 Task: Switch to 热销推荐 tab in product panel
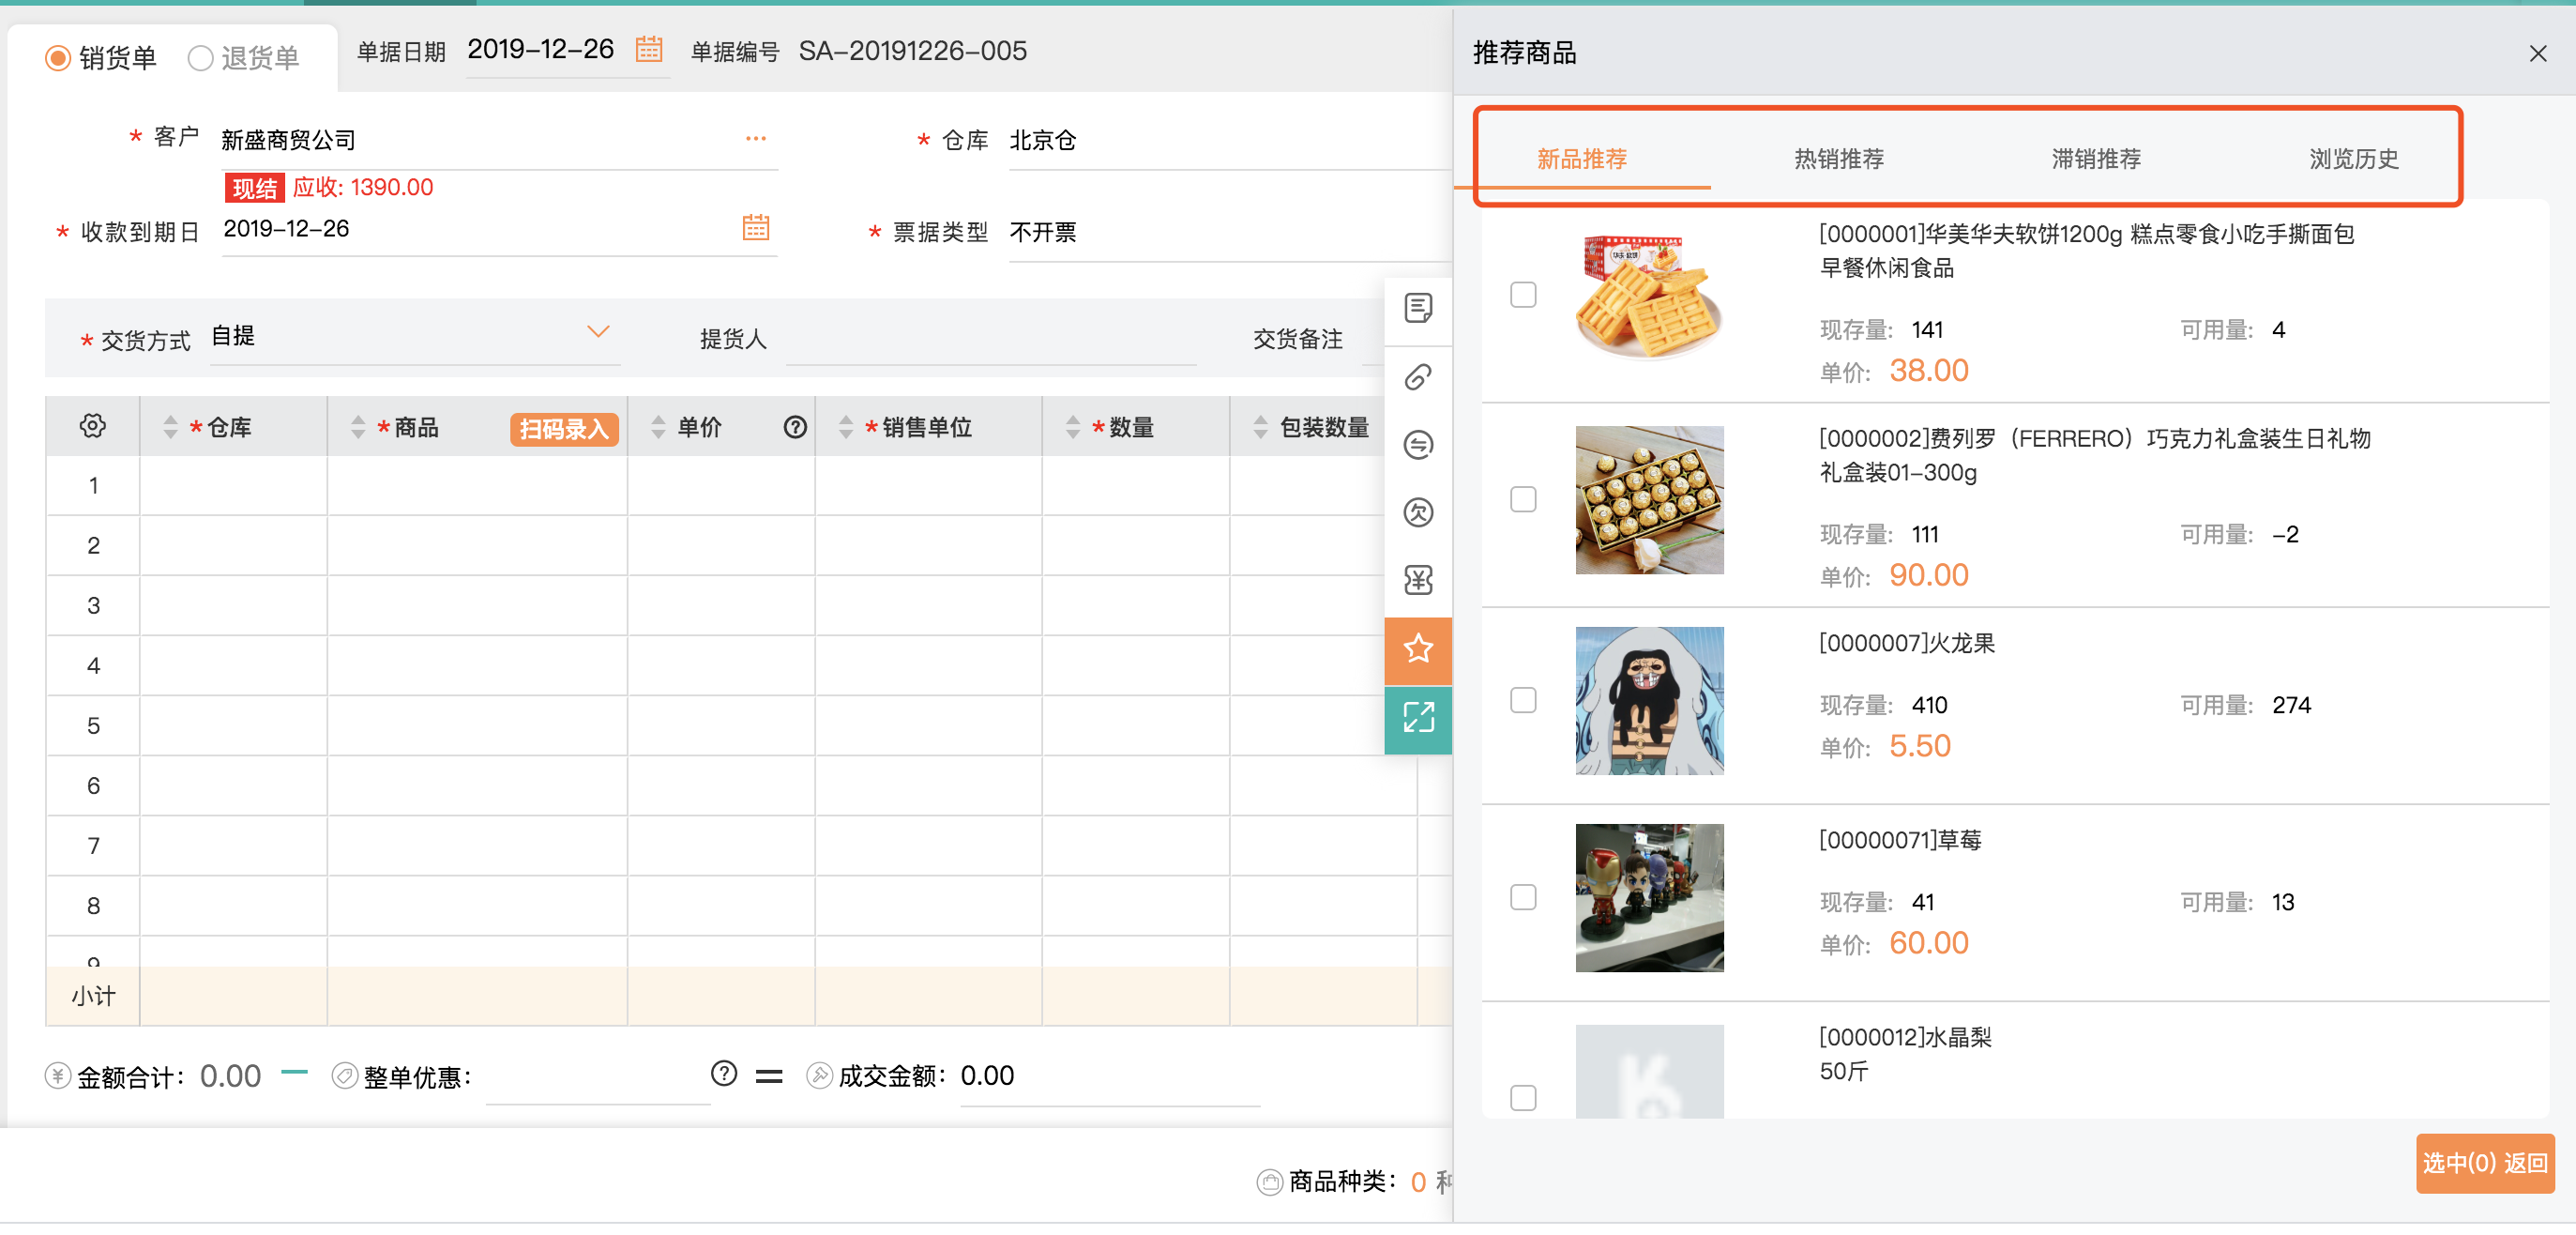(1840, 160)
